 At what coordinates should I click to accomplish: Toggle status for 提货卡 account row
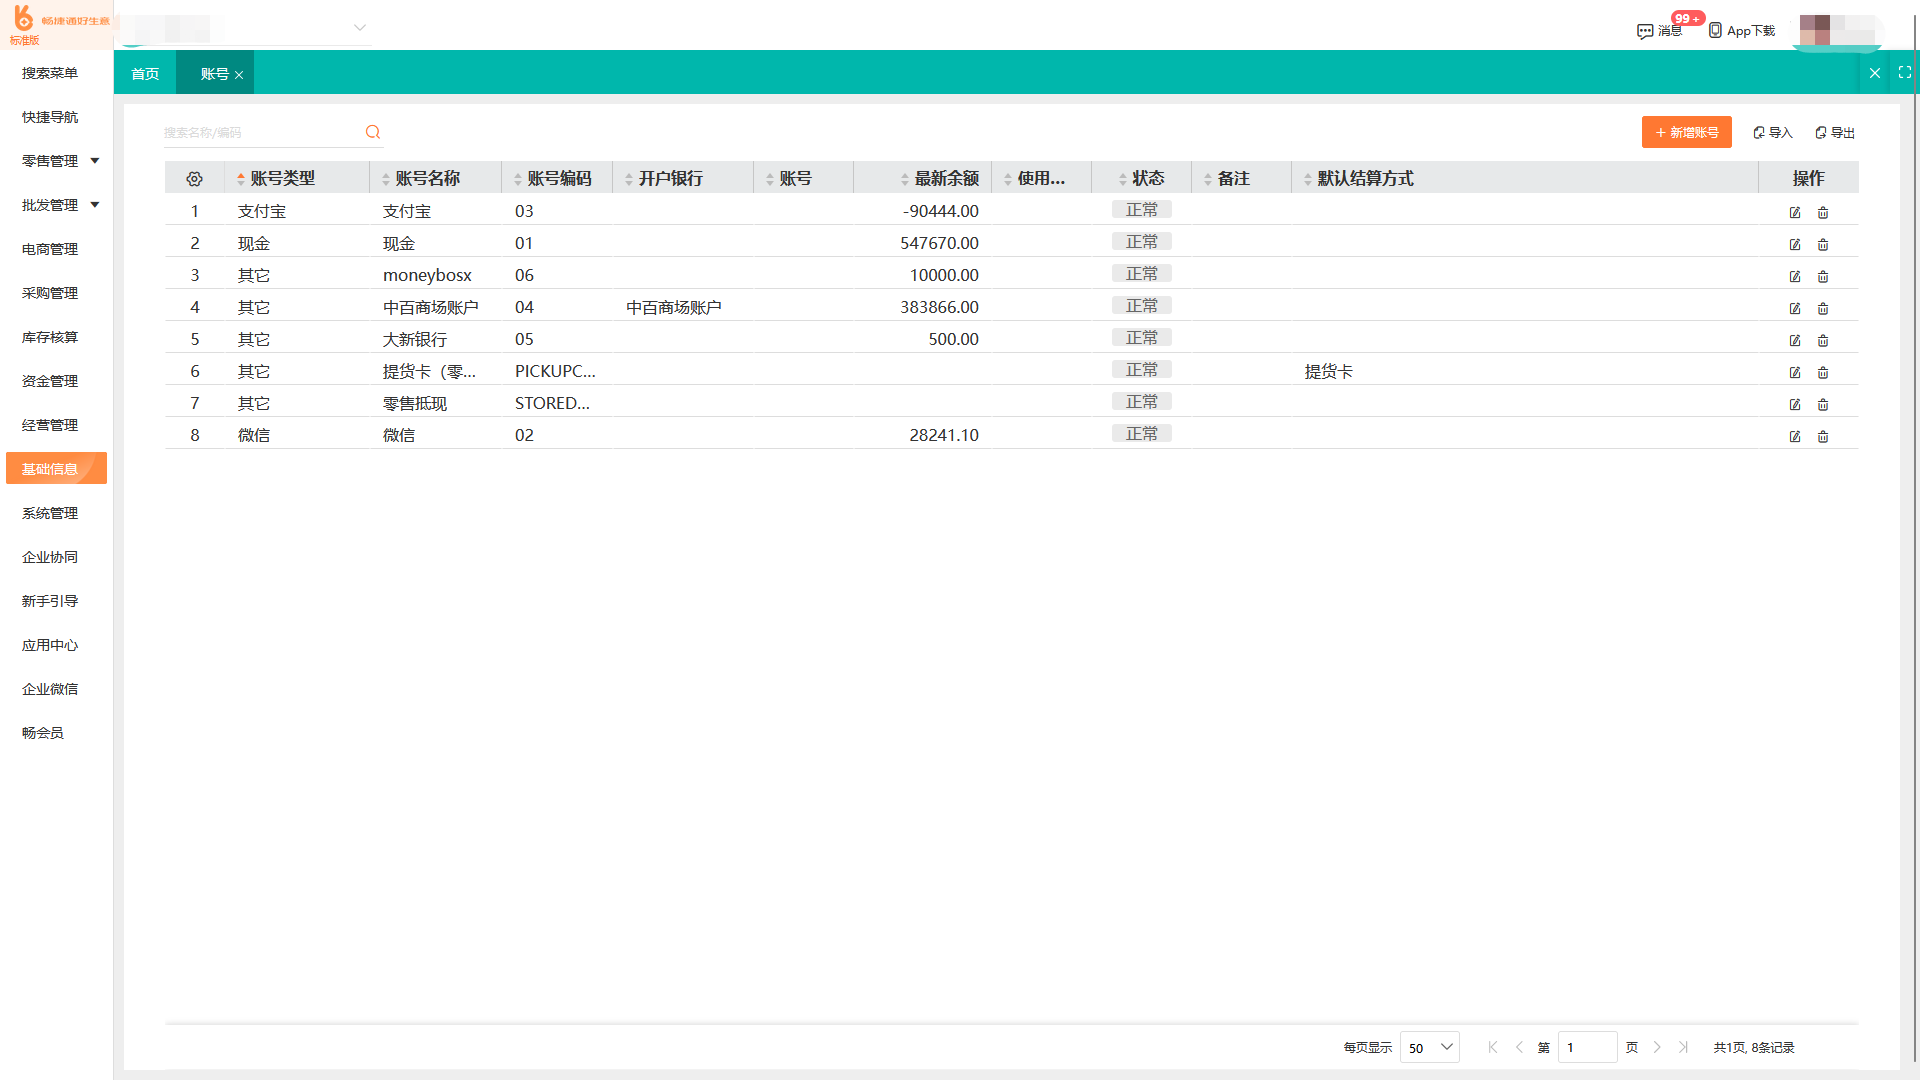1142,369
